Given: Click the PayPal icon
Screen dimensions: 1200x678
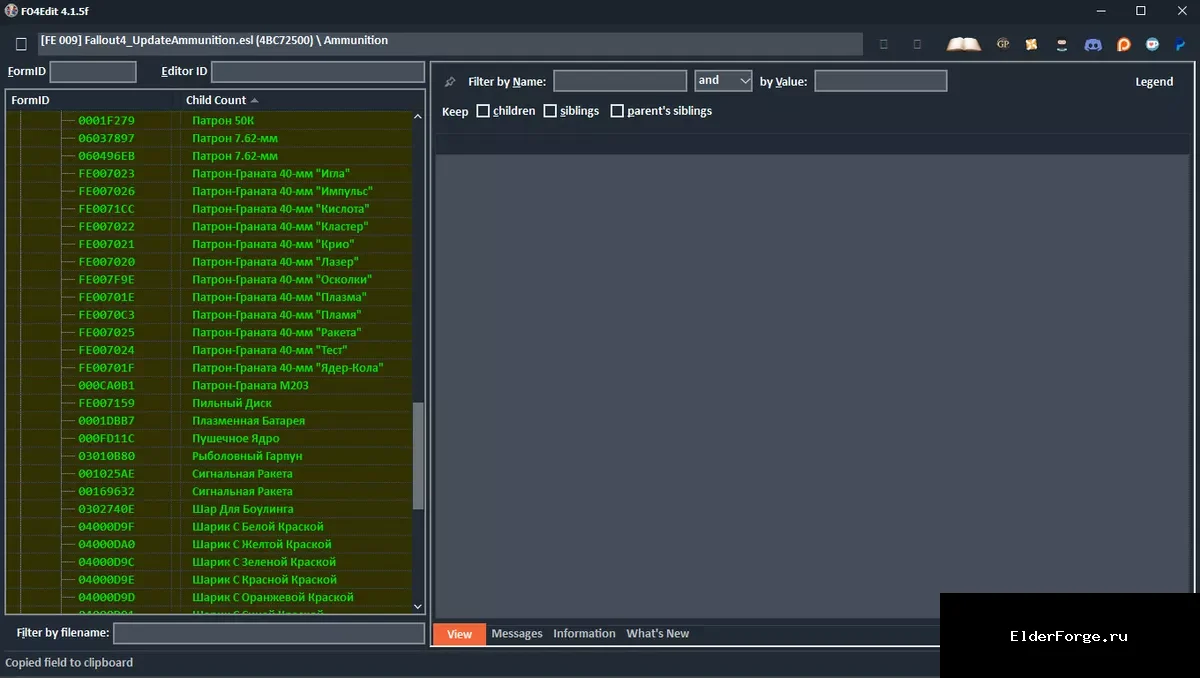Looking at the screenshot, I should tap(1181, 44).
